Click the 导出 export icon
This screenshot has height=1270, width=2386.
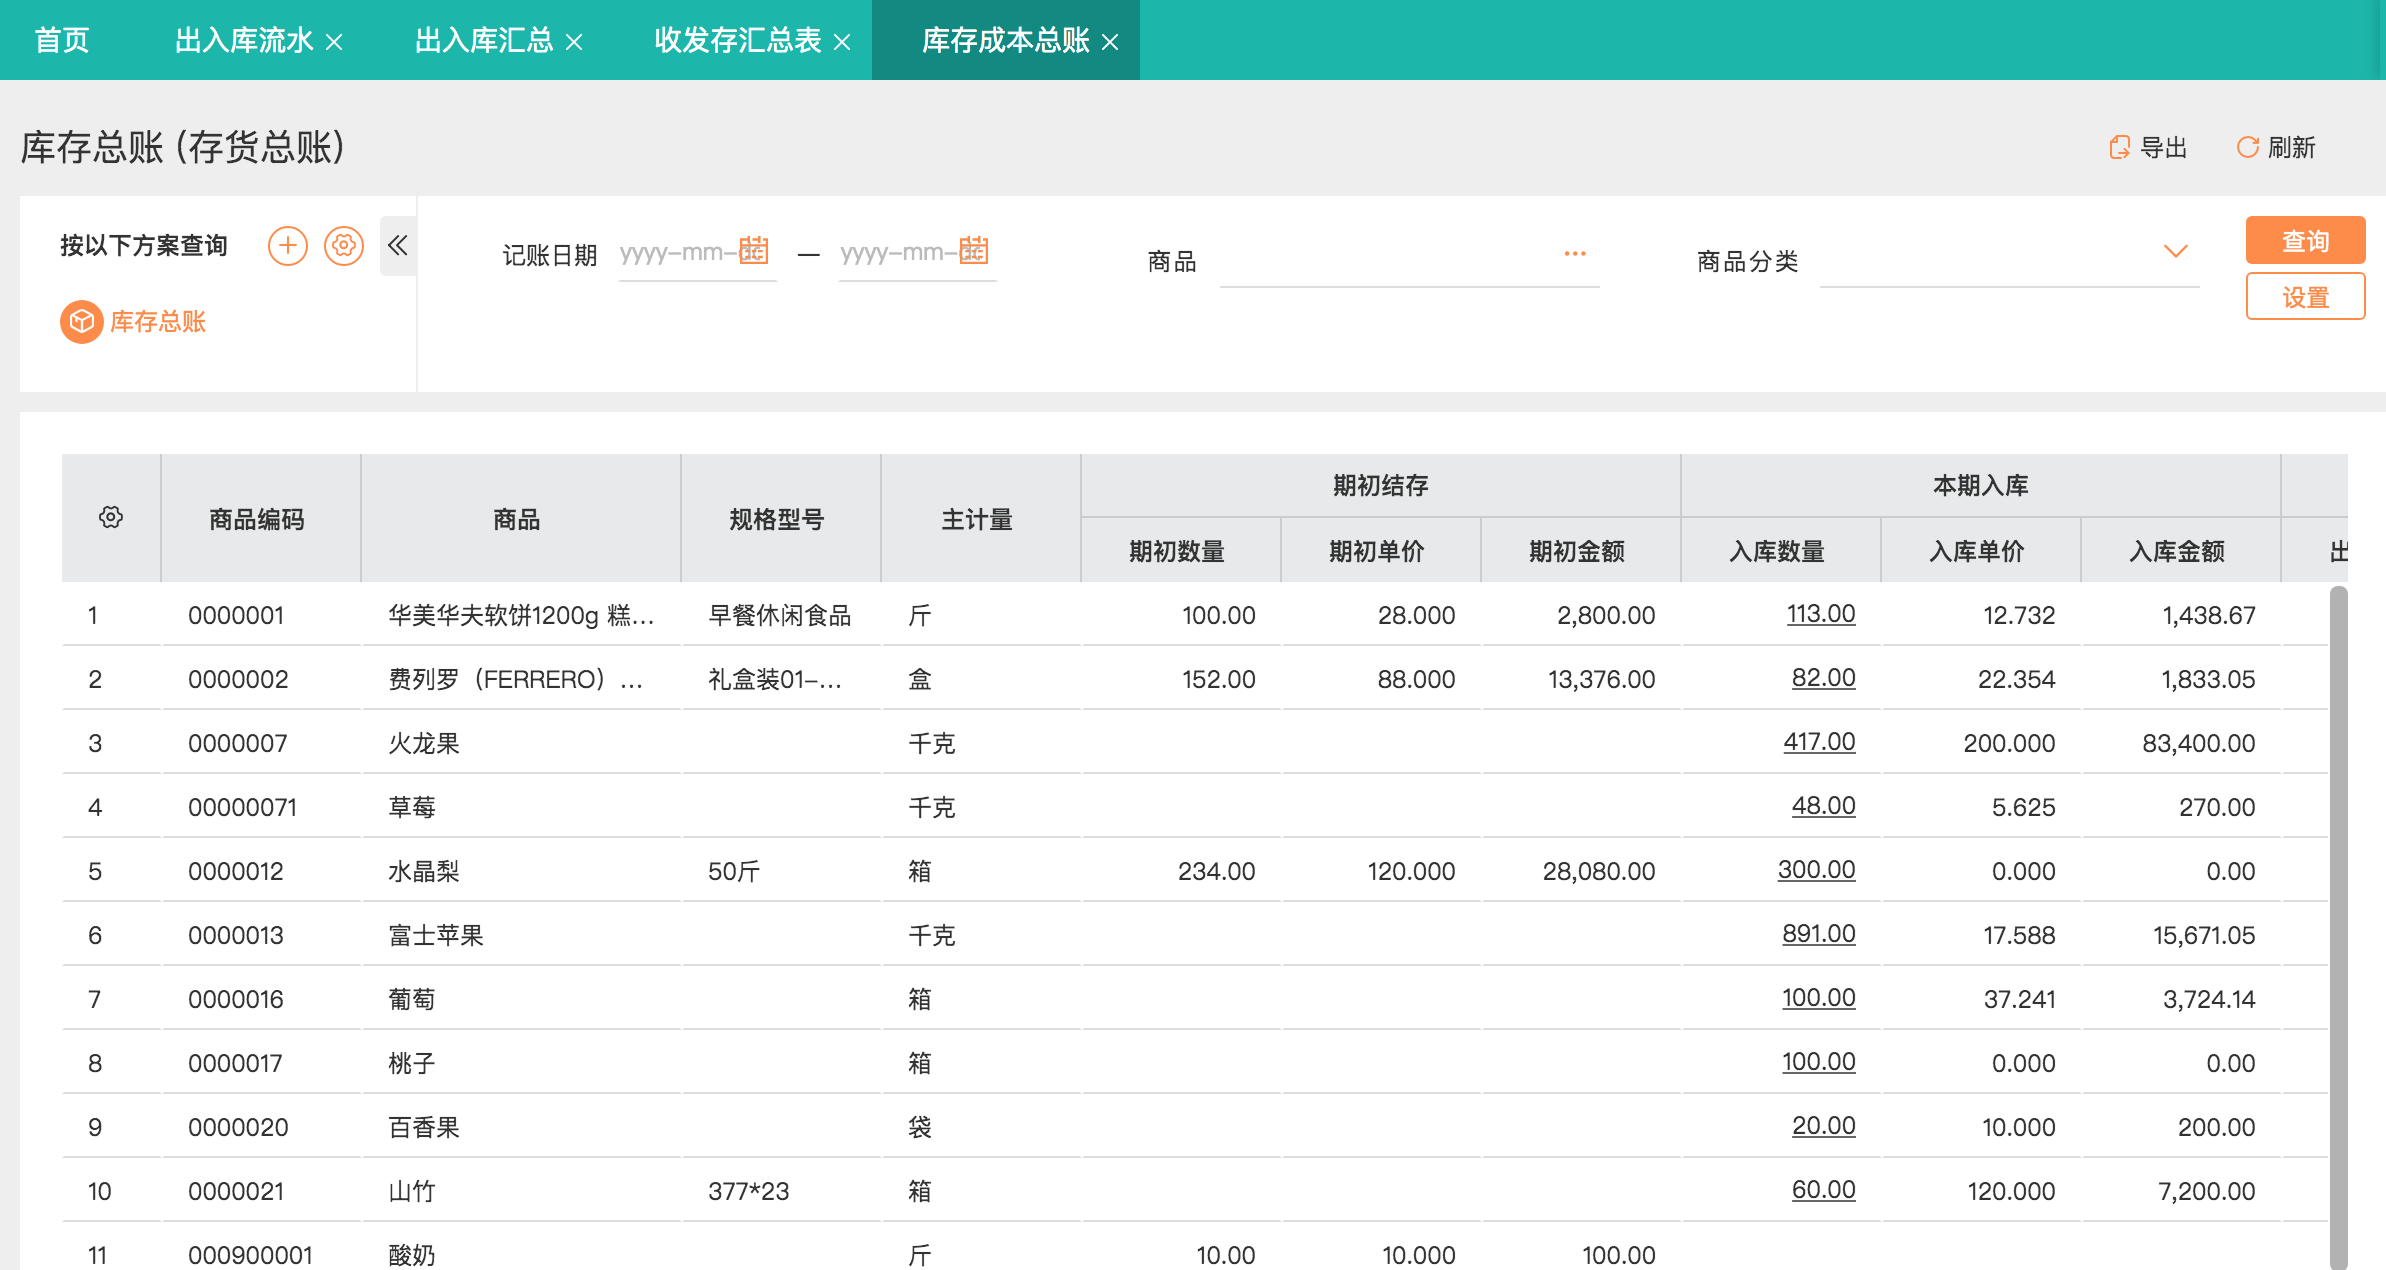click(2115, 148)
